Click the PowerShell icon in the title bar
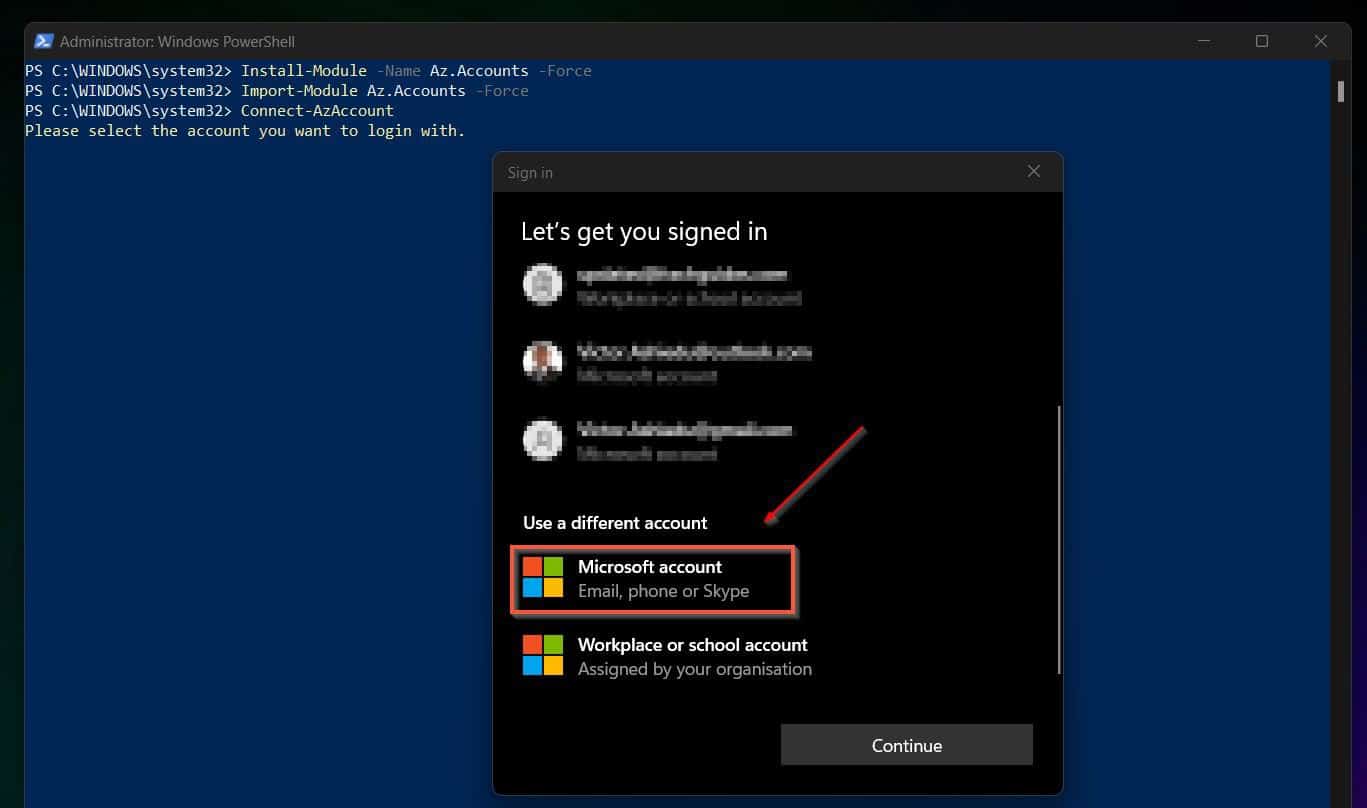1367x808 pixels. click(x=43, y=41)
